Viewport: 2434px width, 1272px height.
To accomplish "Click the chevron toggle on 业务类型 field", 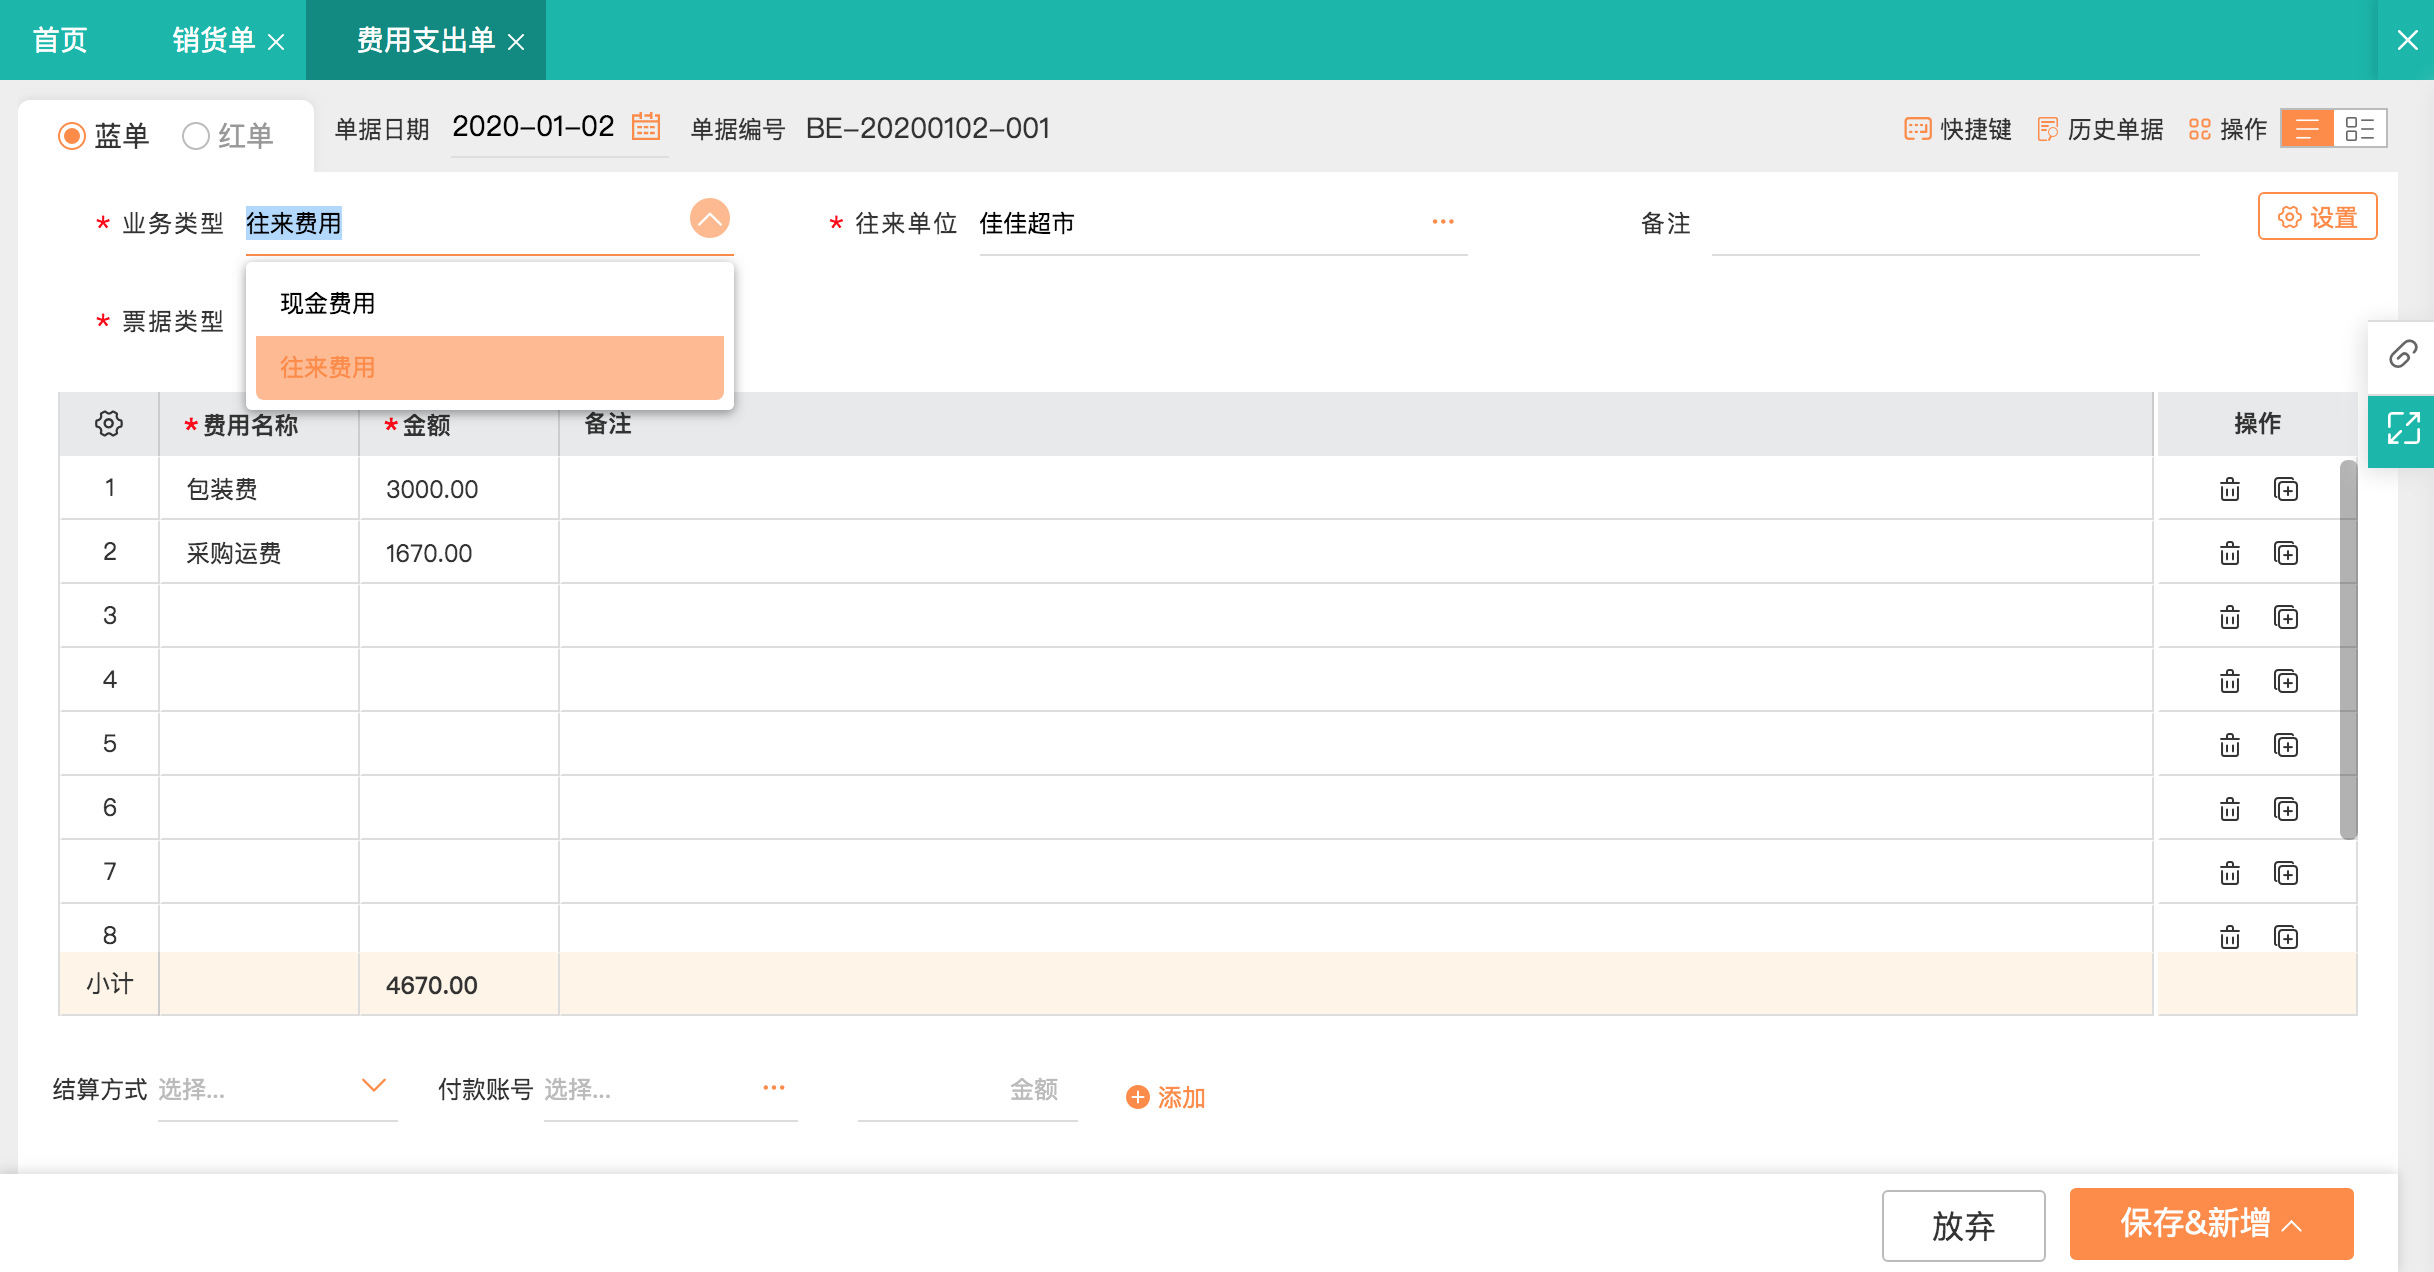I will click(x=708, y=219).
